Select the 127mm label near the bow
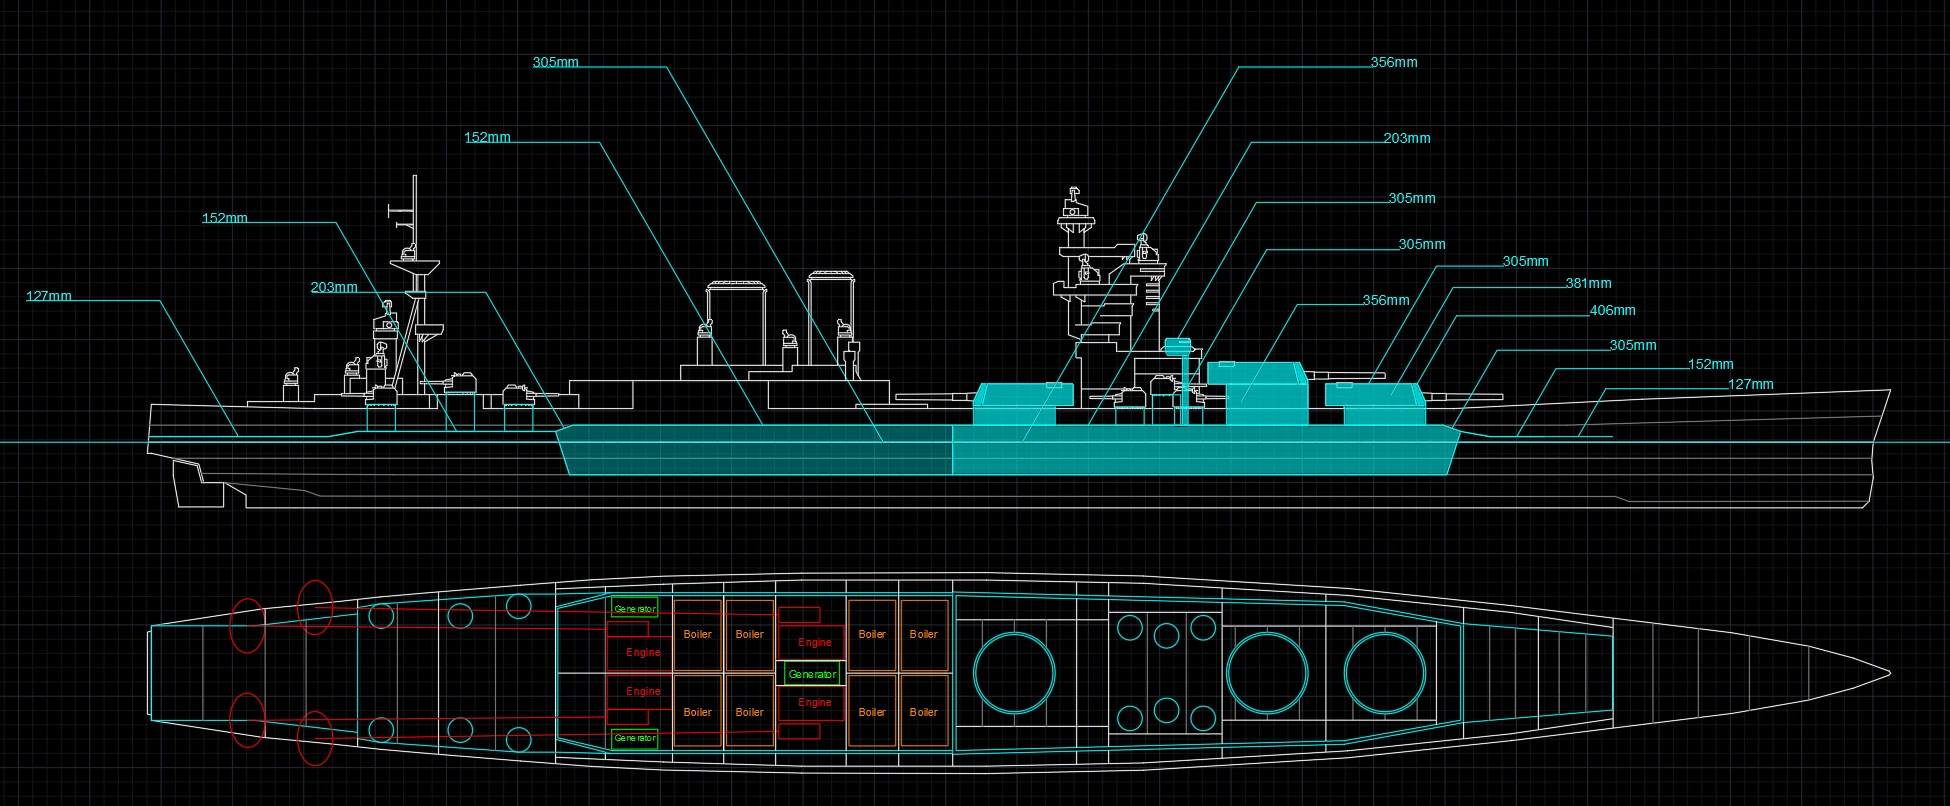 (1750, 384)
